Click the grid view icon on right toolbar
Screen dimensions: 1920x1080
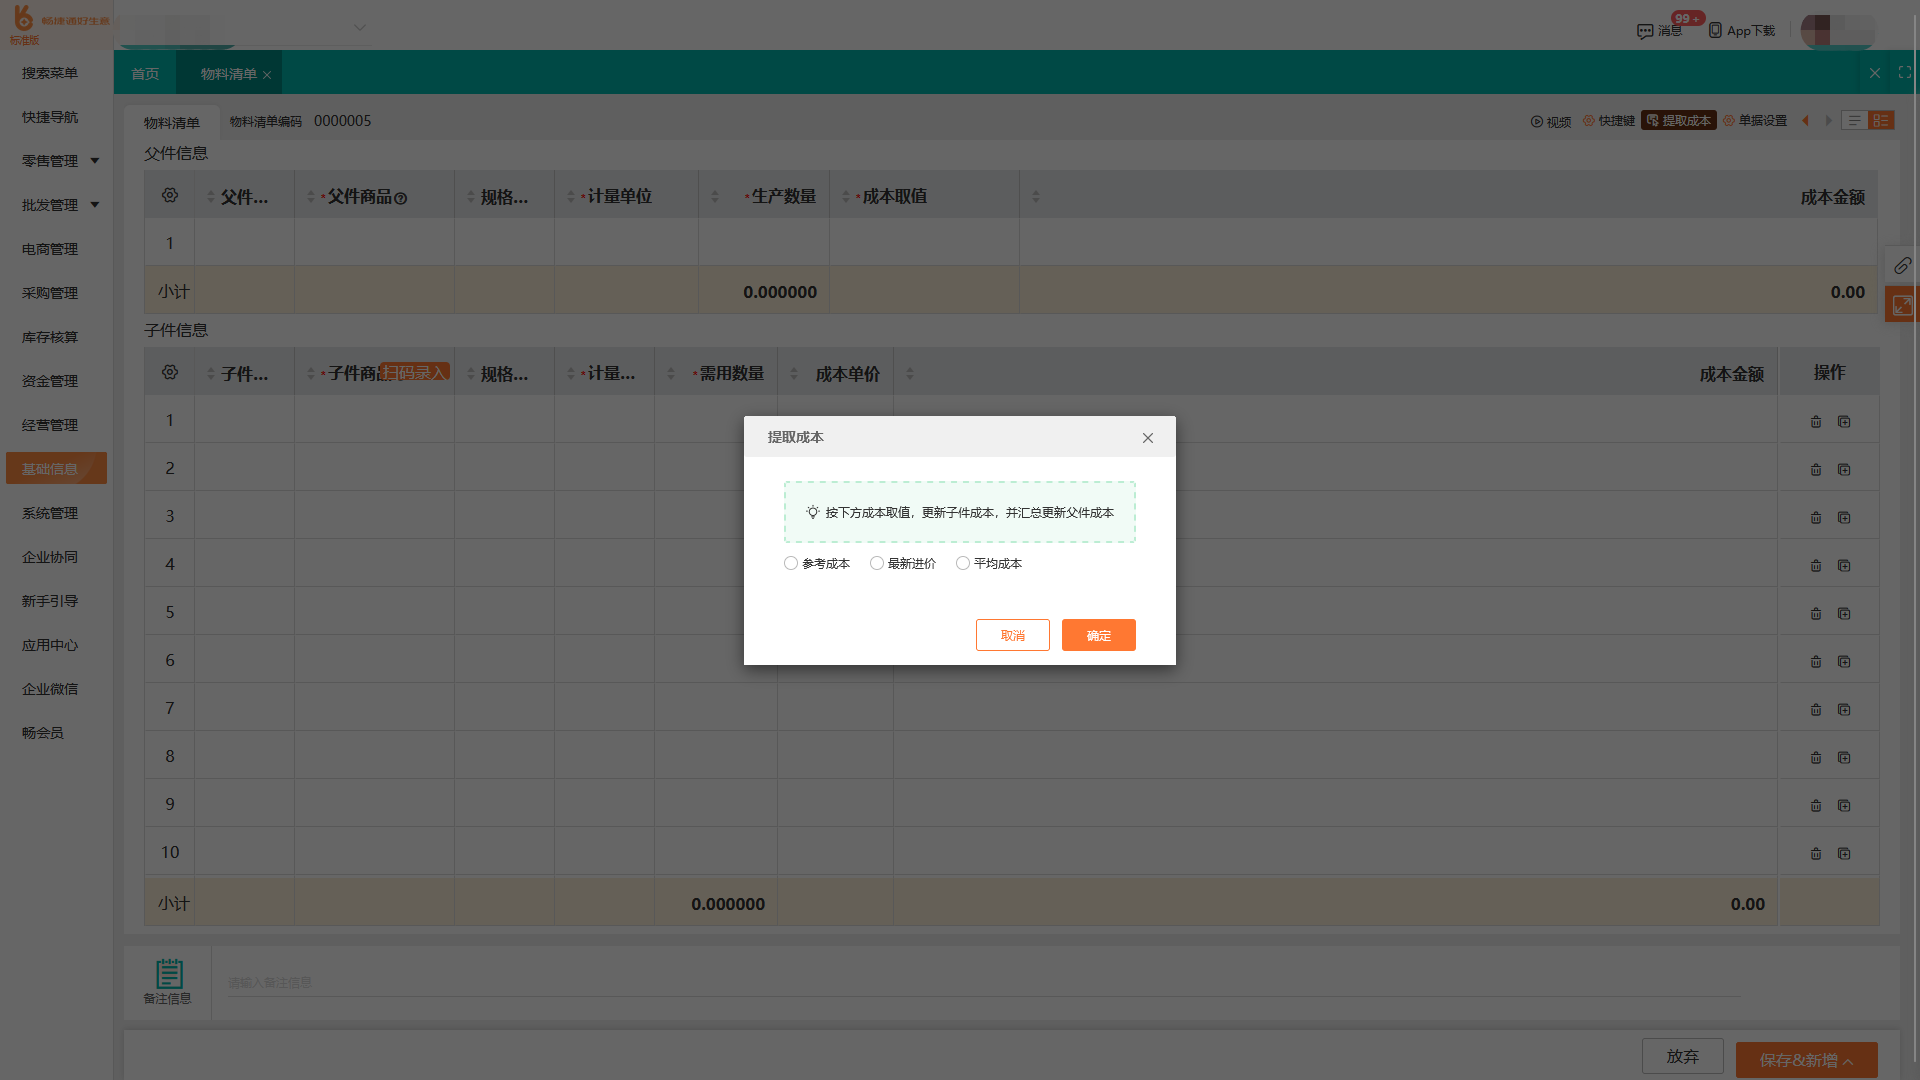[x=1882, y=120]
